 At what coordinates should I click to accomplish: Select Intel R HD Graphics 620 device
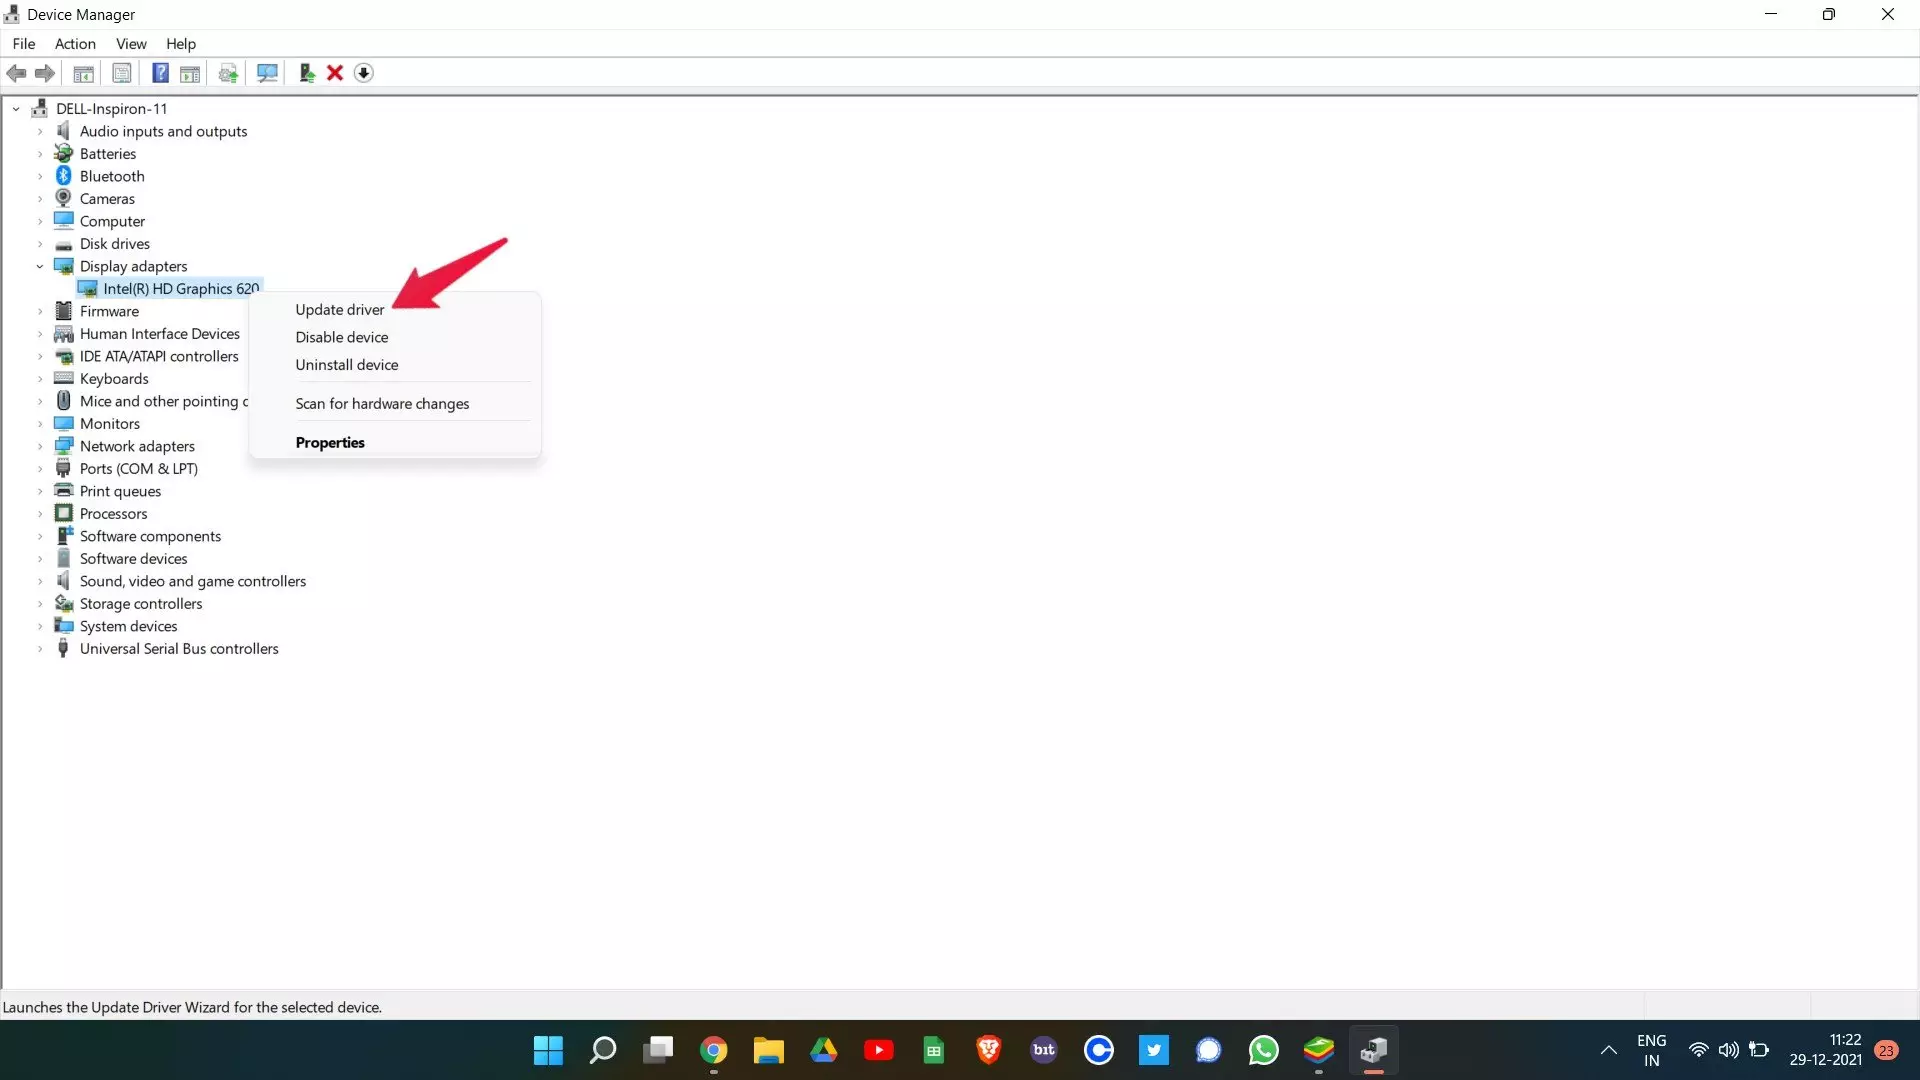coord(181,287)
